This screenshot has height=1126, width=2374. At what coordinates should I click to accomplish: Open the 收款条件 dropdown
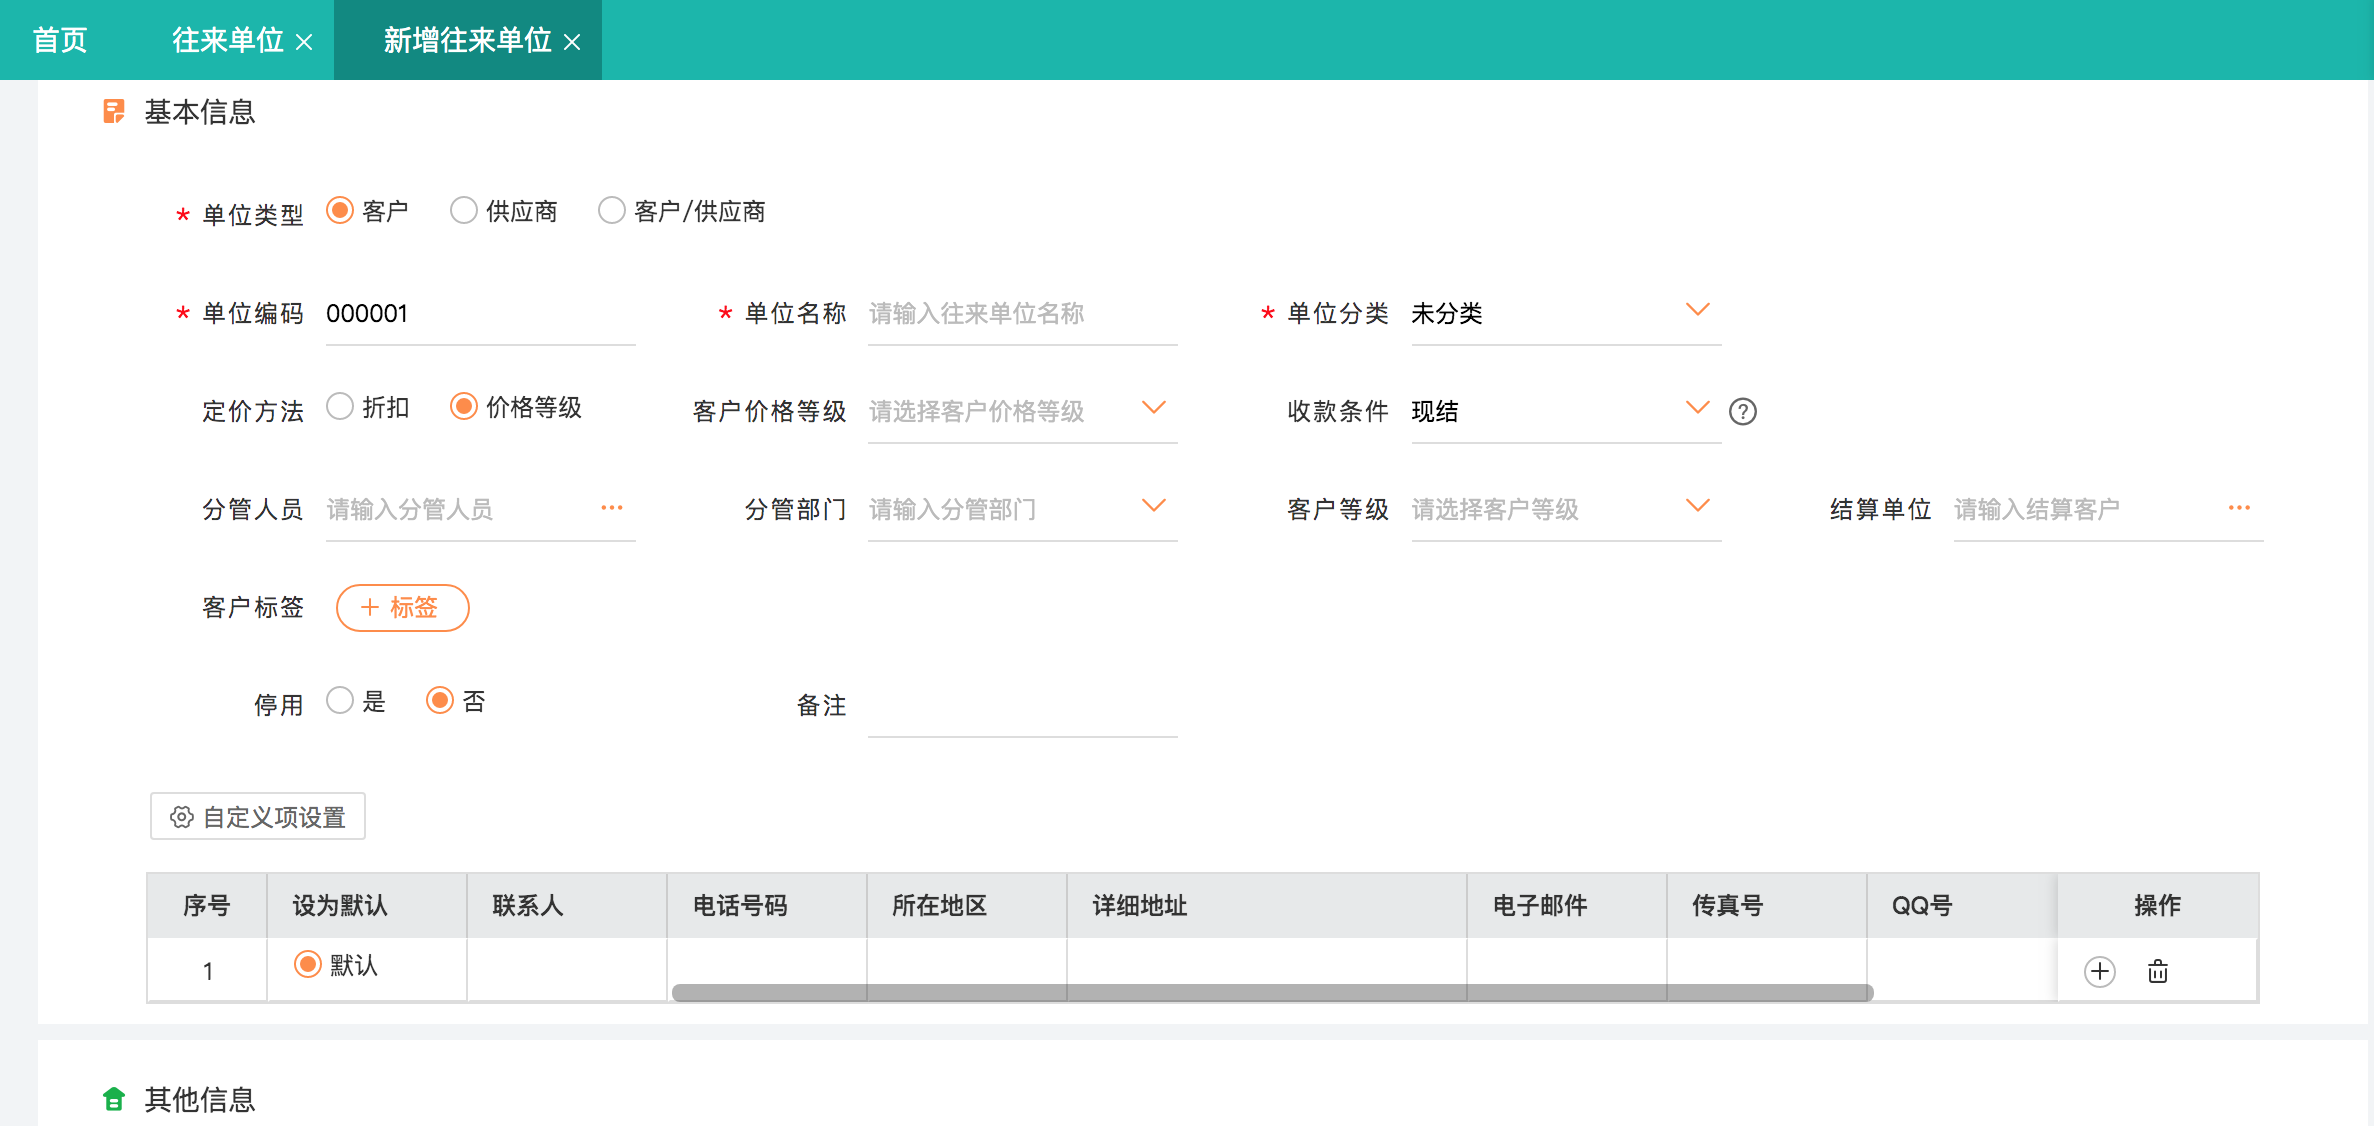click(x=1696, y=410)
